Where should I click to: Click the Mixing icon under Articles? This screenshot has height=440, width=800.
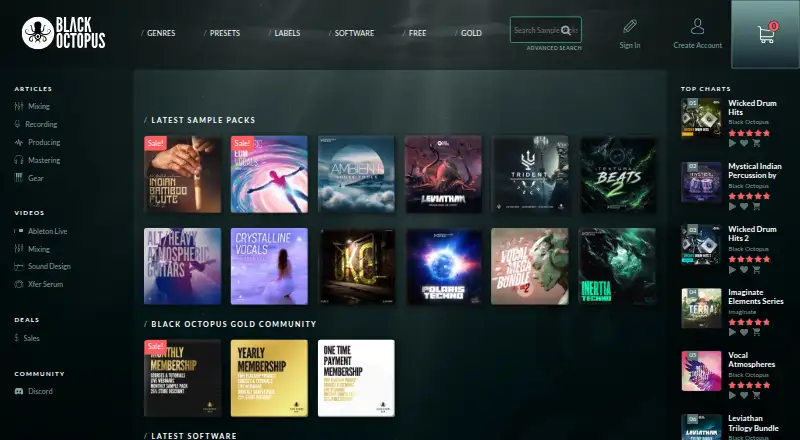coord(19,106)
